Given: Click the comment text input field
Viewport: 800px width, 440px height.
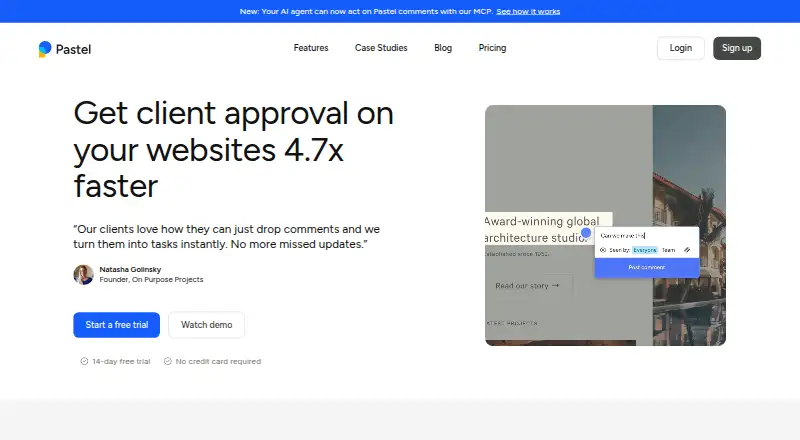Looking at the screenshot, I should click(x=646, y=236).
